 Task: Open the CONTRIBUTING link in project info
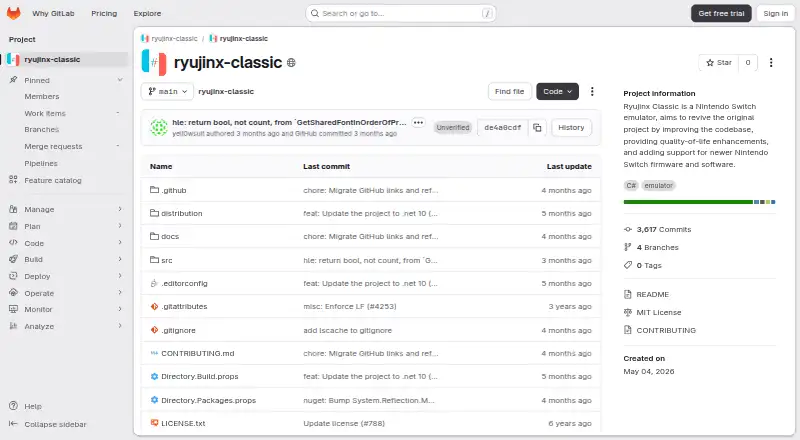(666, 330)
